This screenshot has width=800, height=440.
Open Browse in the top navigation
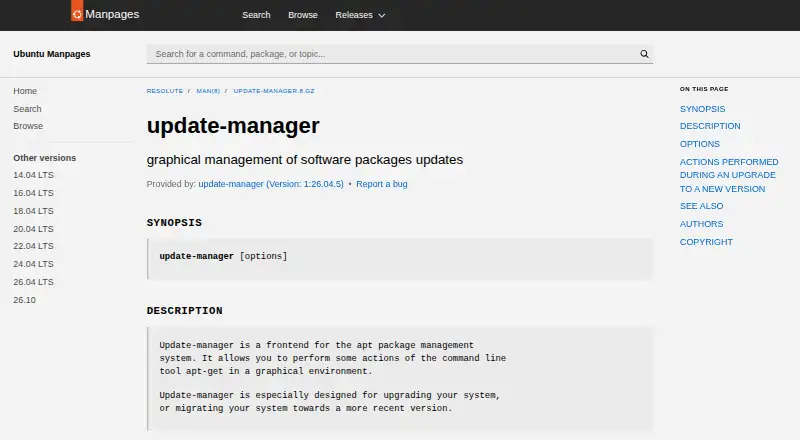303,15
